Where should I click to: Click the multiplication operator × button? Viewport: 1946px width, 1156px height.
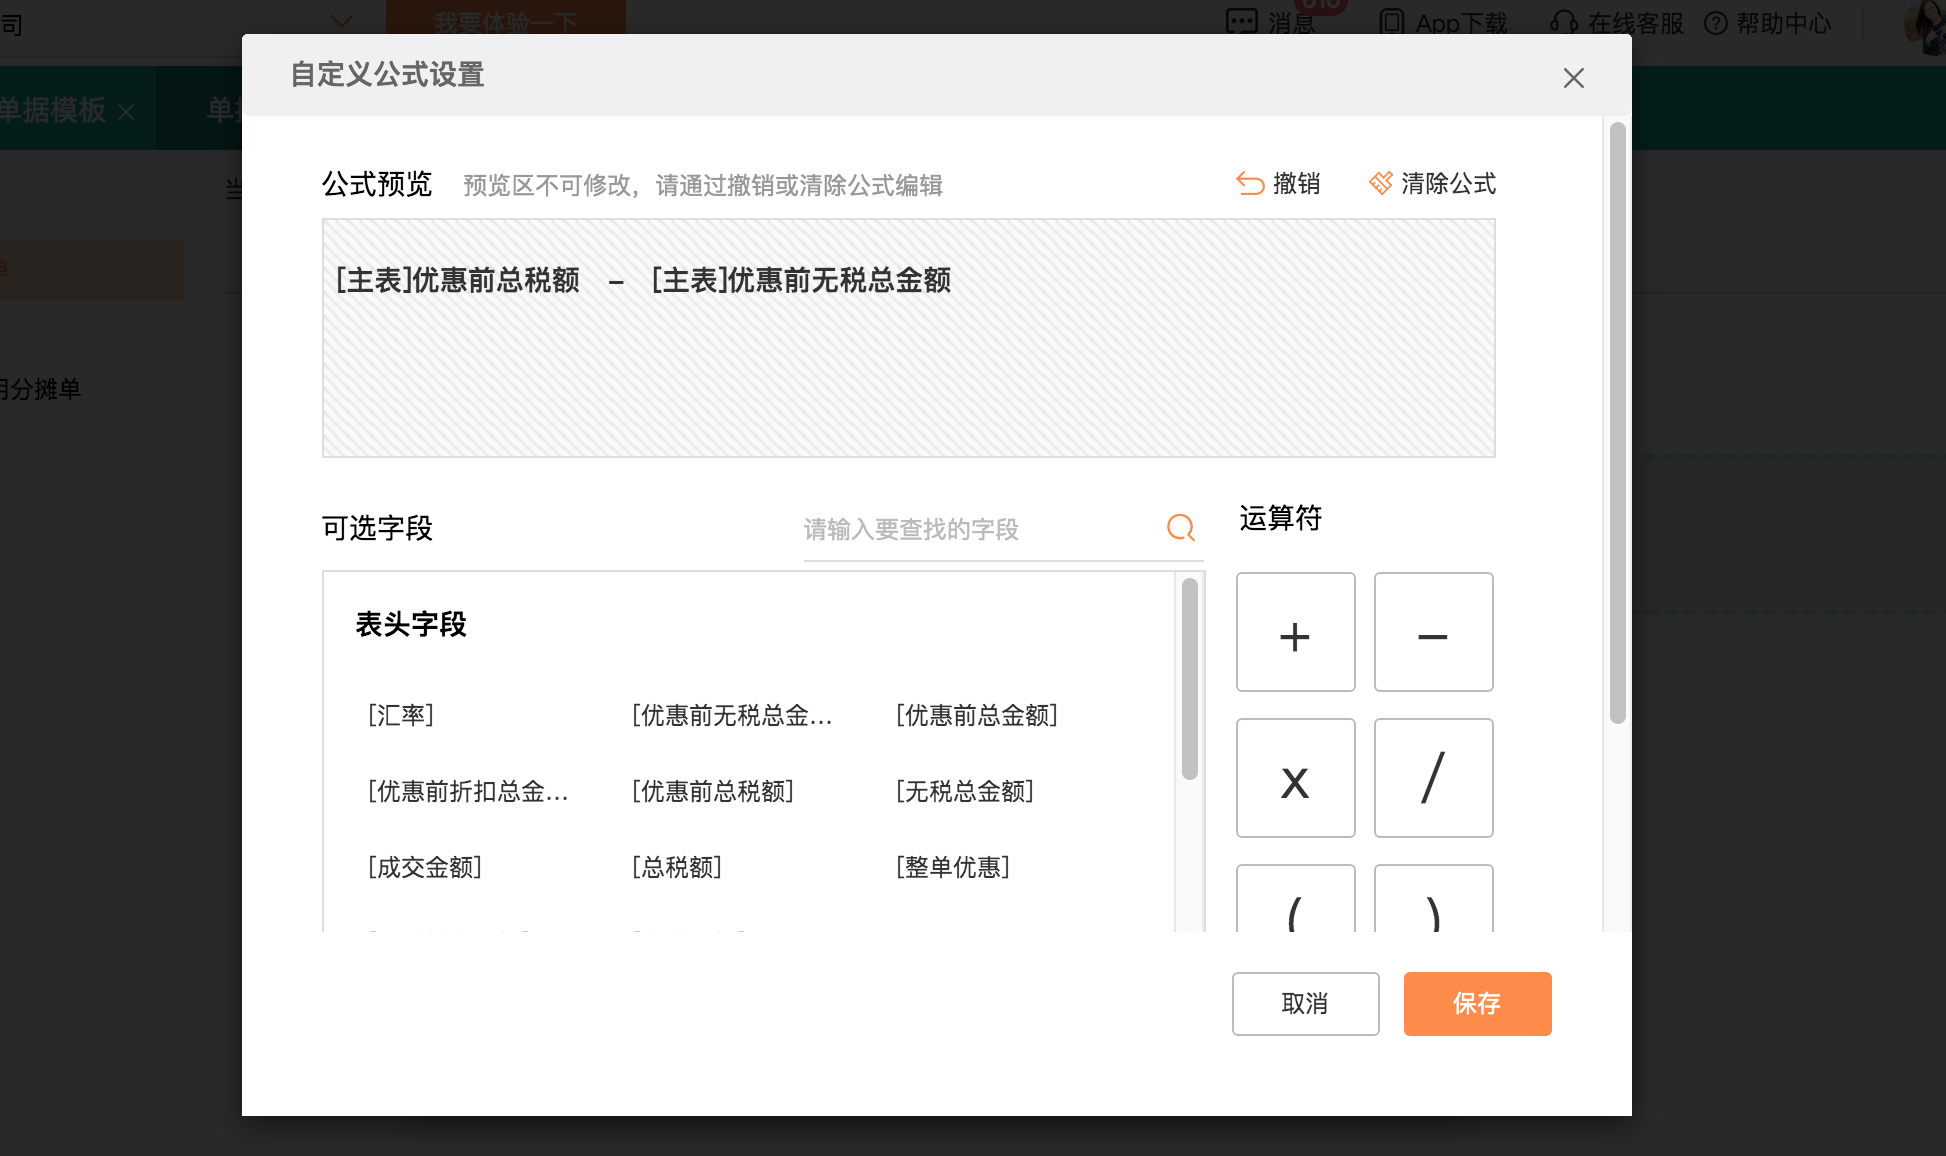(1295, 779)
